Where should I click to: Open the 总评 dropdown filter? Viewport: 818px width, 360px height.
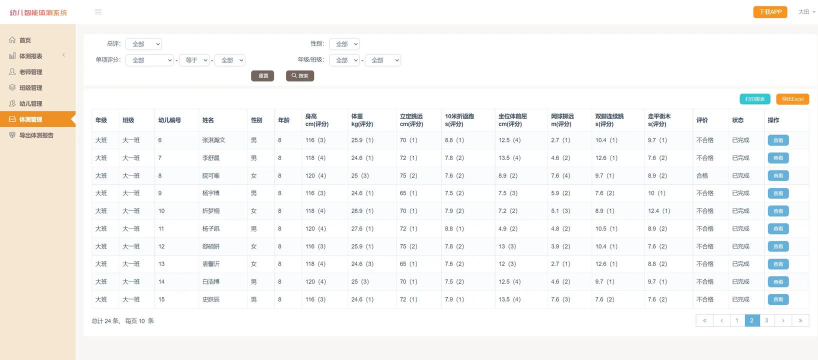pyautogui.click(x=143, y=44)
